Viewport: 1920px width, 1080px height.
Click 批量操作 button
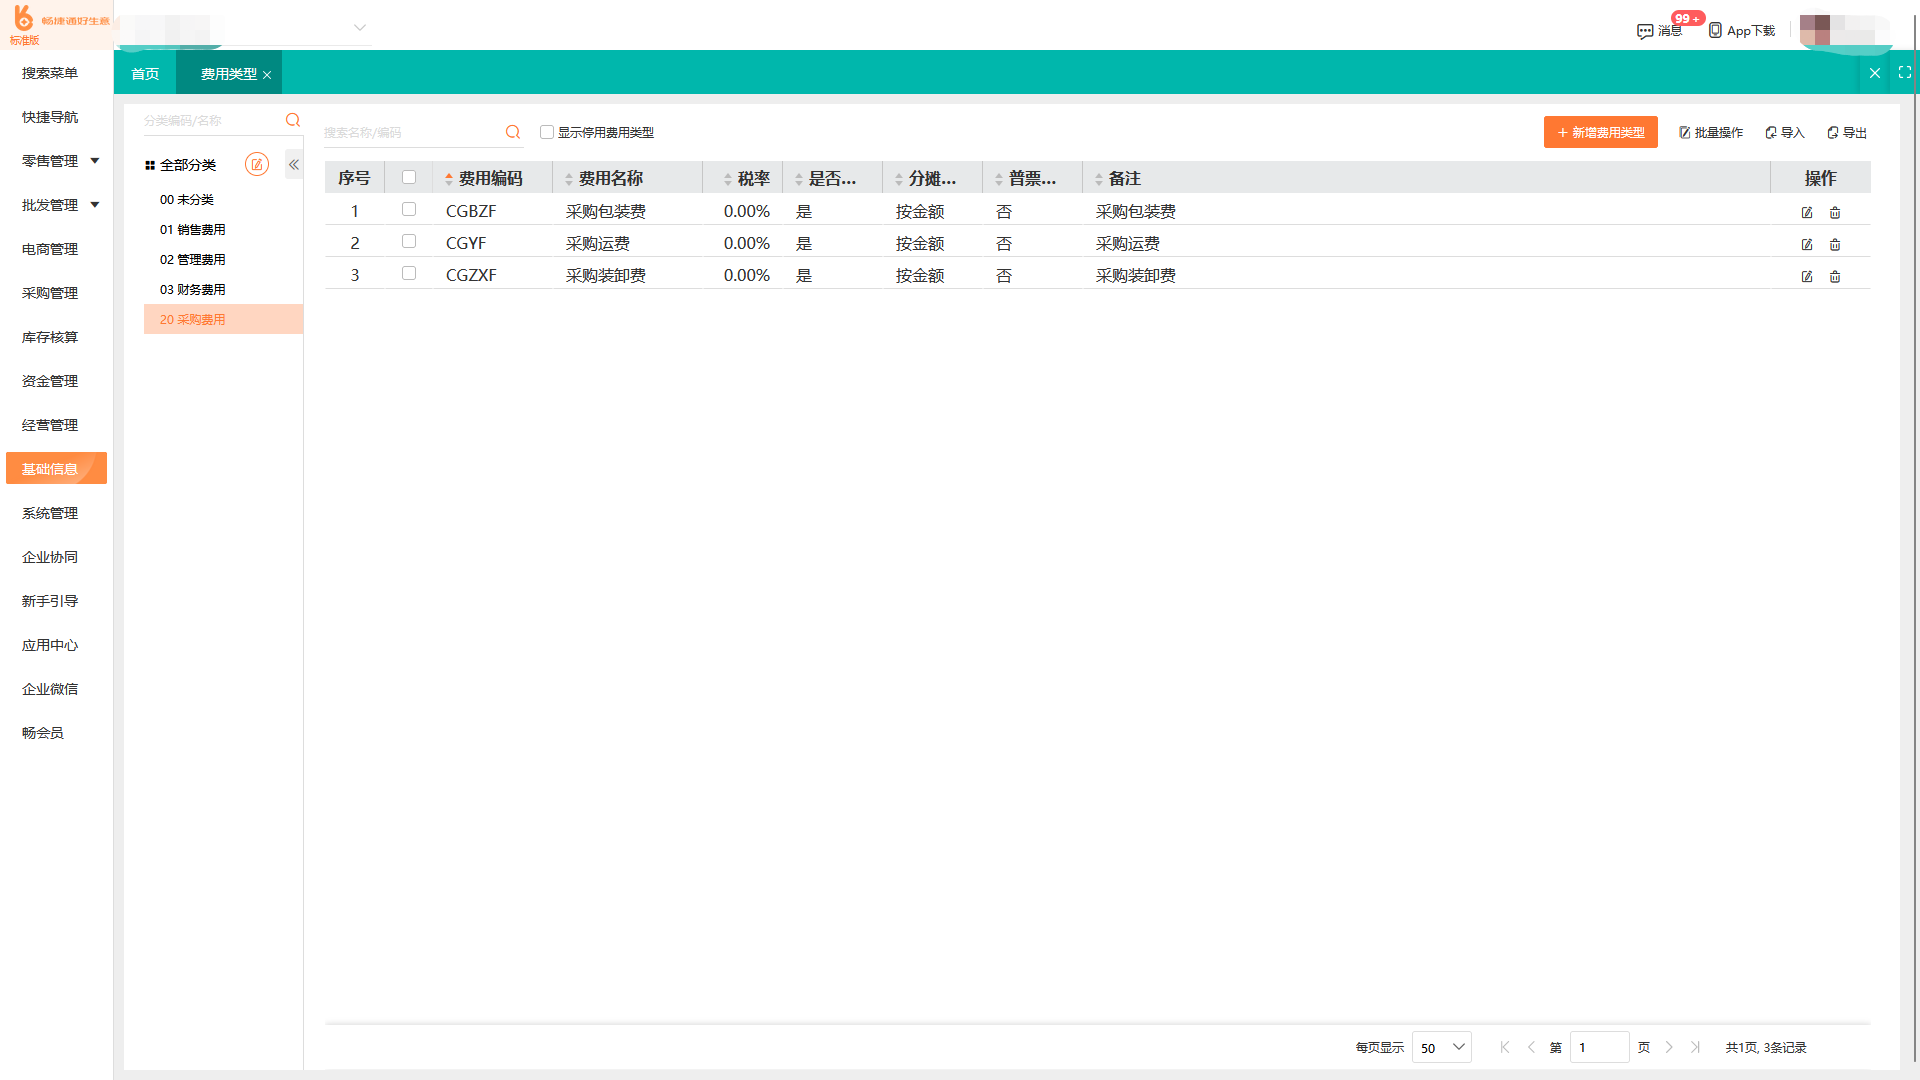tap(1709, 132)
